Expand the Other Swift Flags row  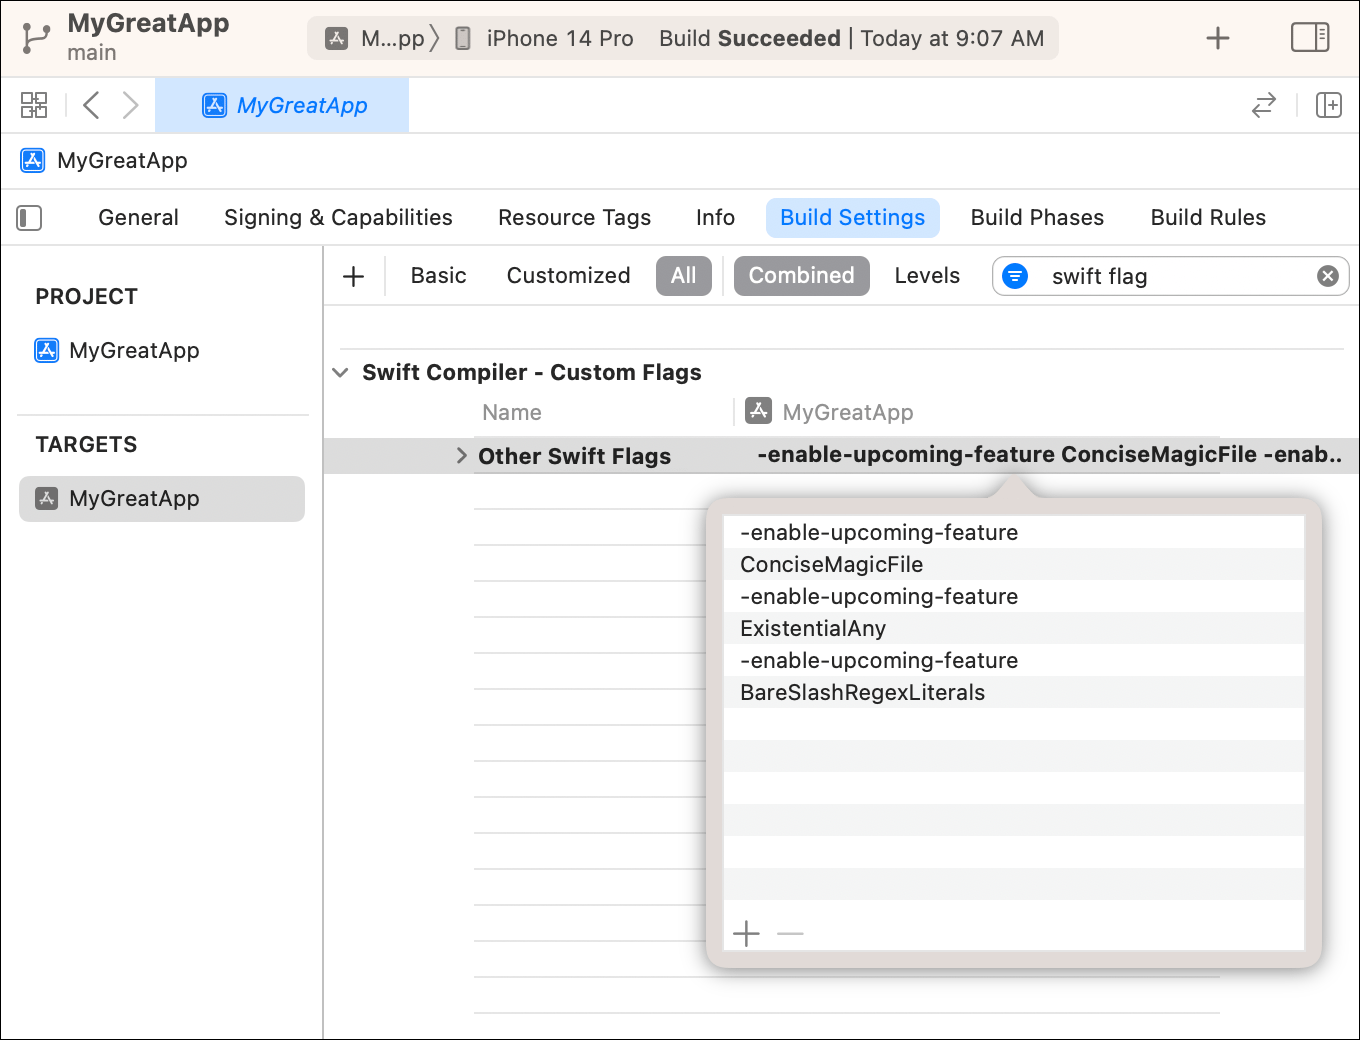461,455
